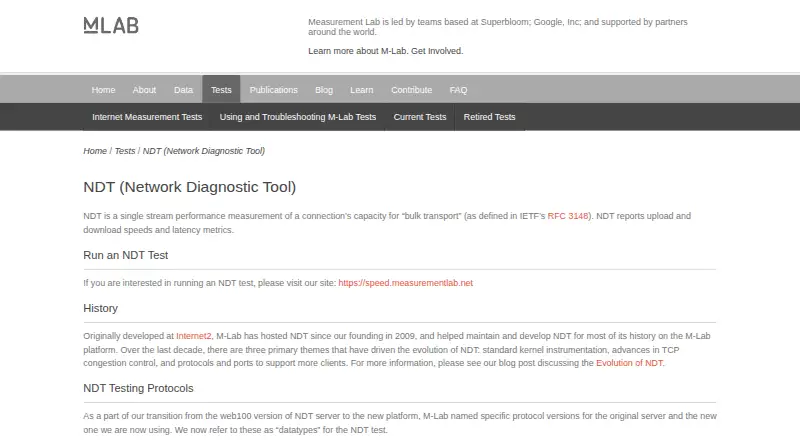Select the Current Tests submenu item

click(419, 117)
